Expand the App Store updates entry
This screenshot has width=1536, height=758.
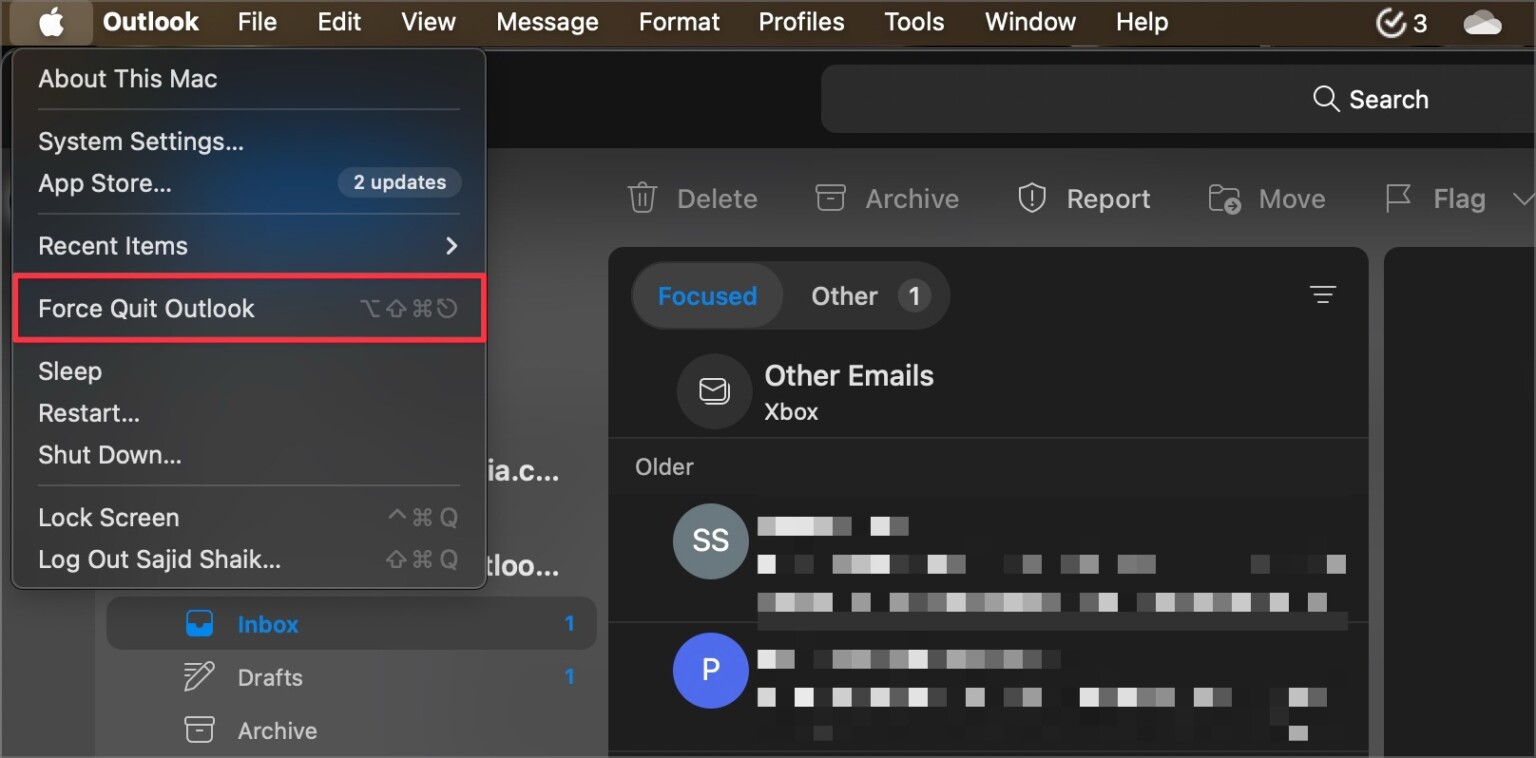tap(399, 182)
